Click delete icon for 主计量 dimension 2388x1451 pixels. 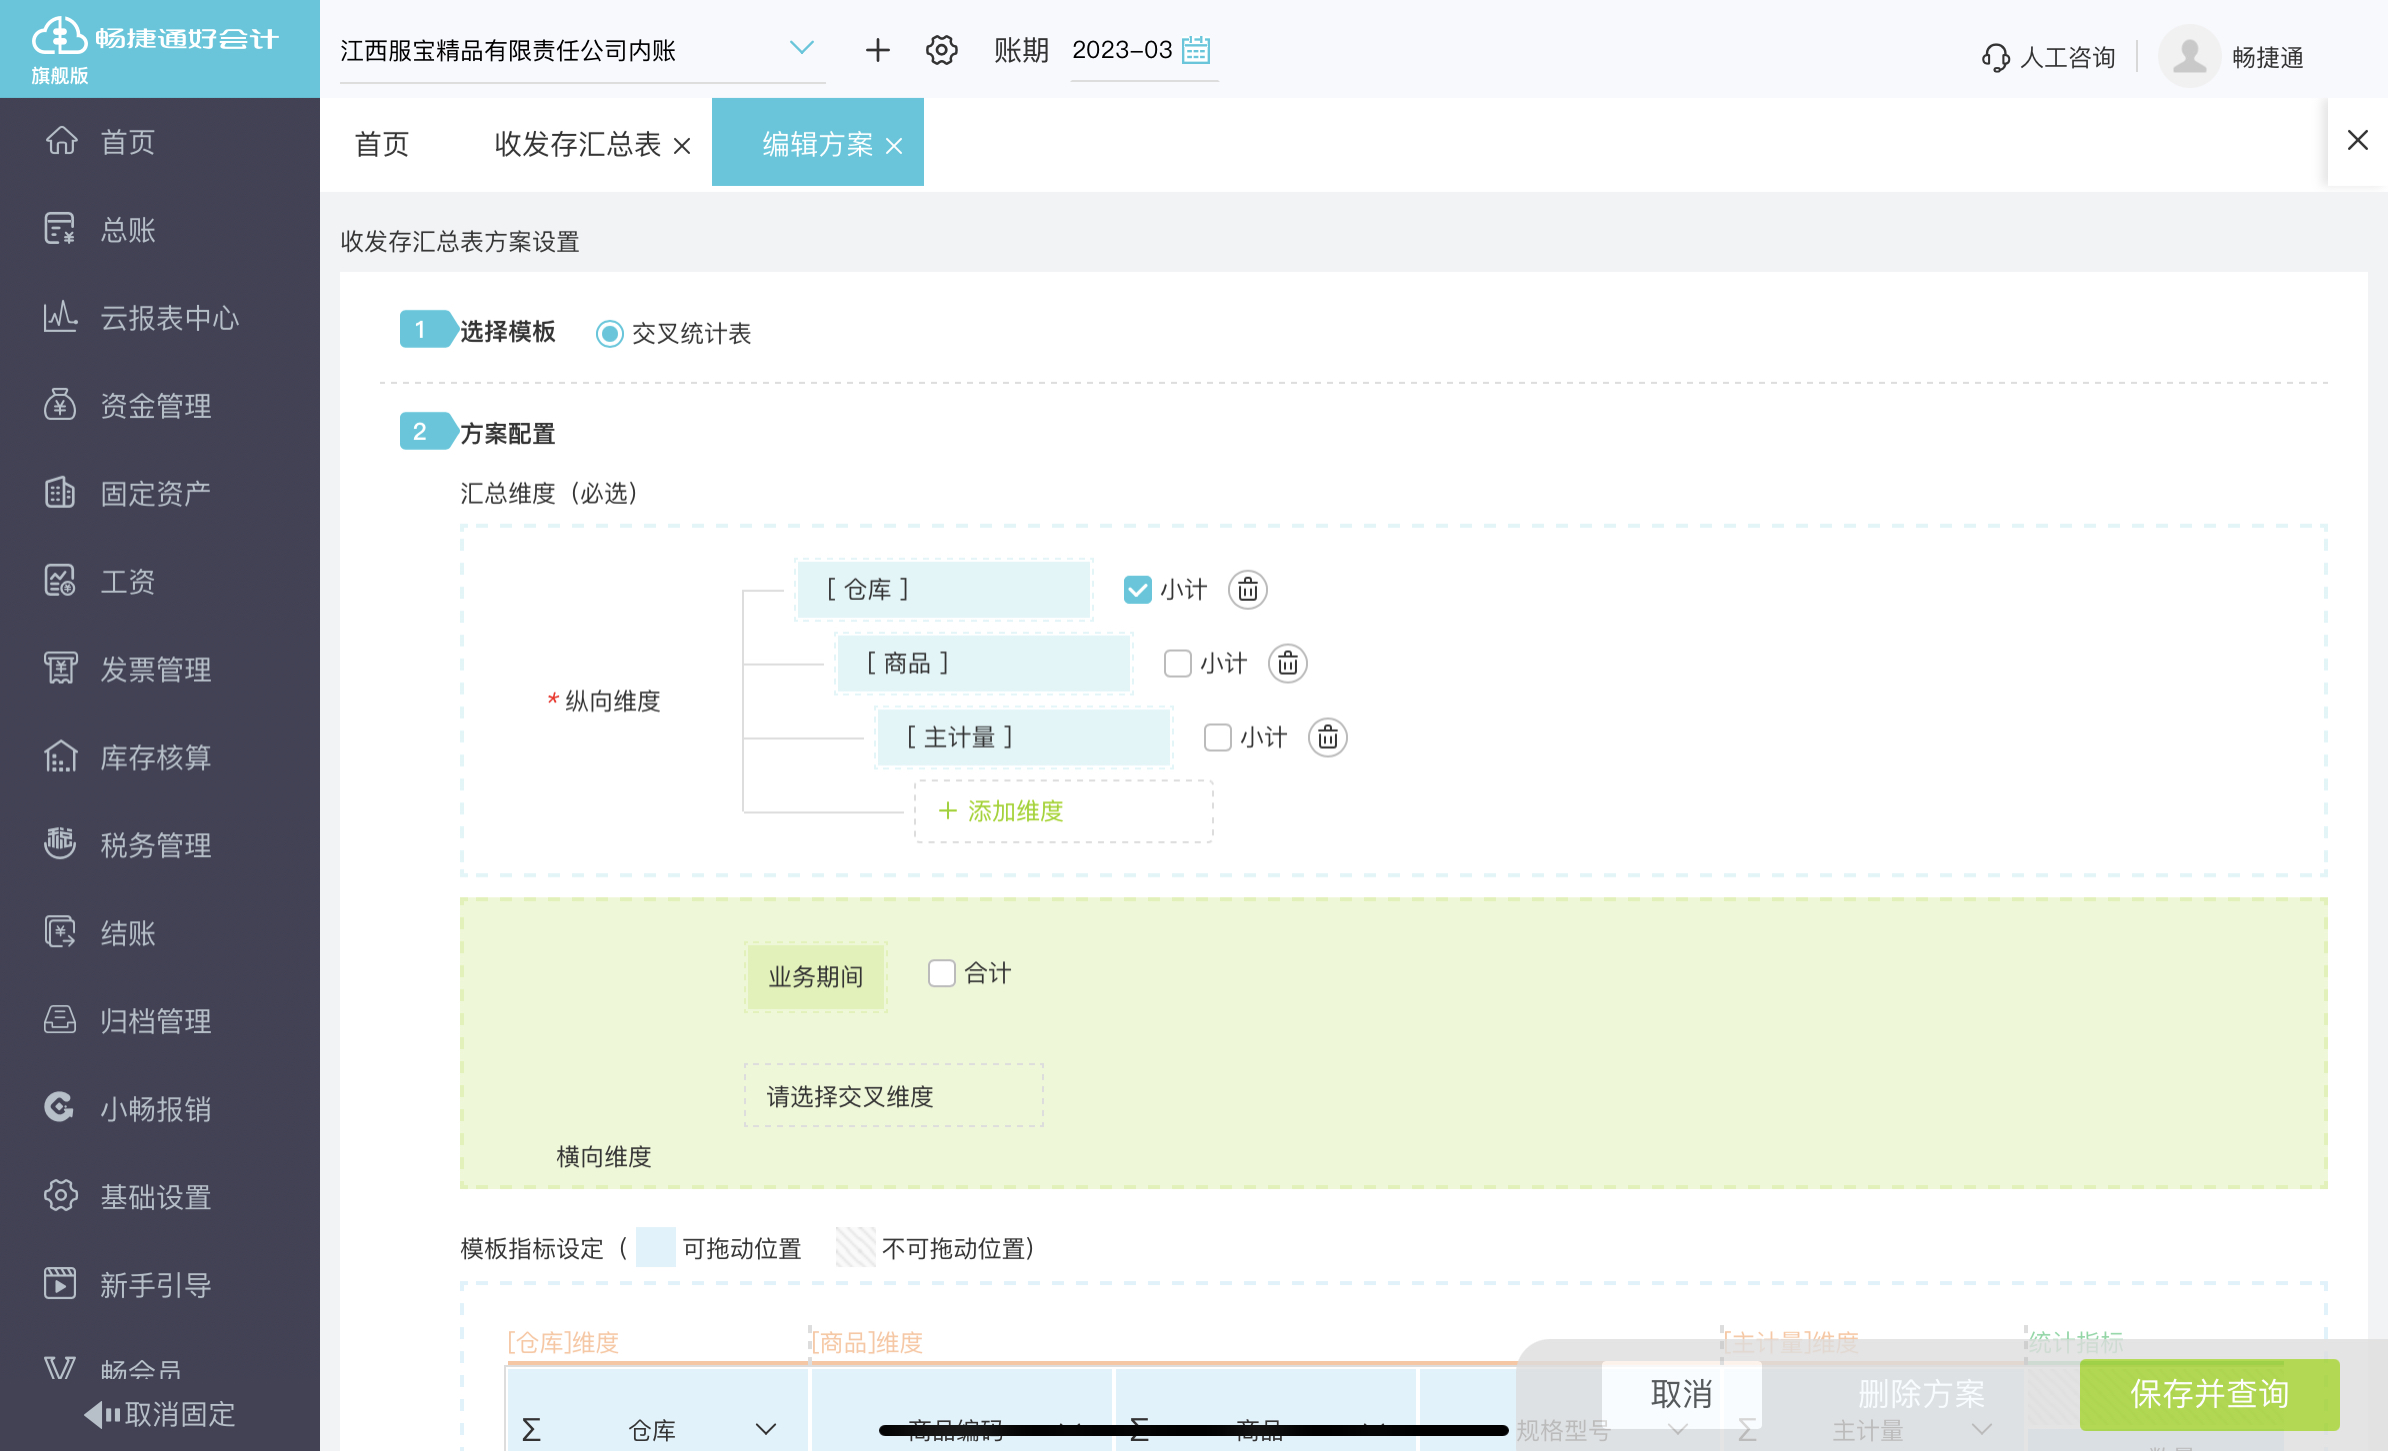(1327, 737)
